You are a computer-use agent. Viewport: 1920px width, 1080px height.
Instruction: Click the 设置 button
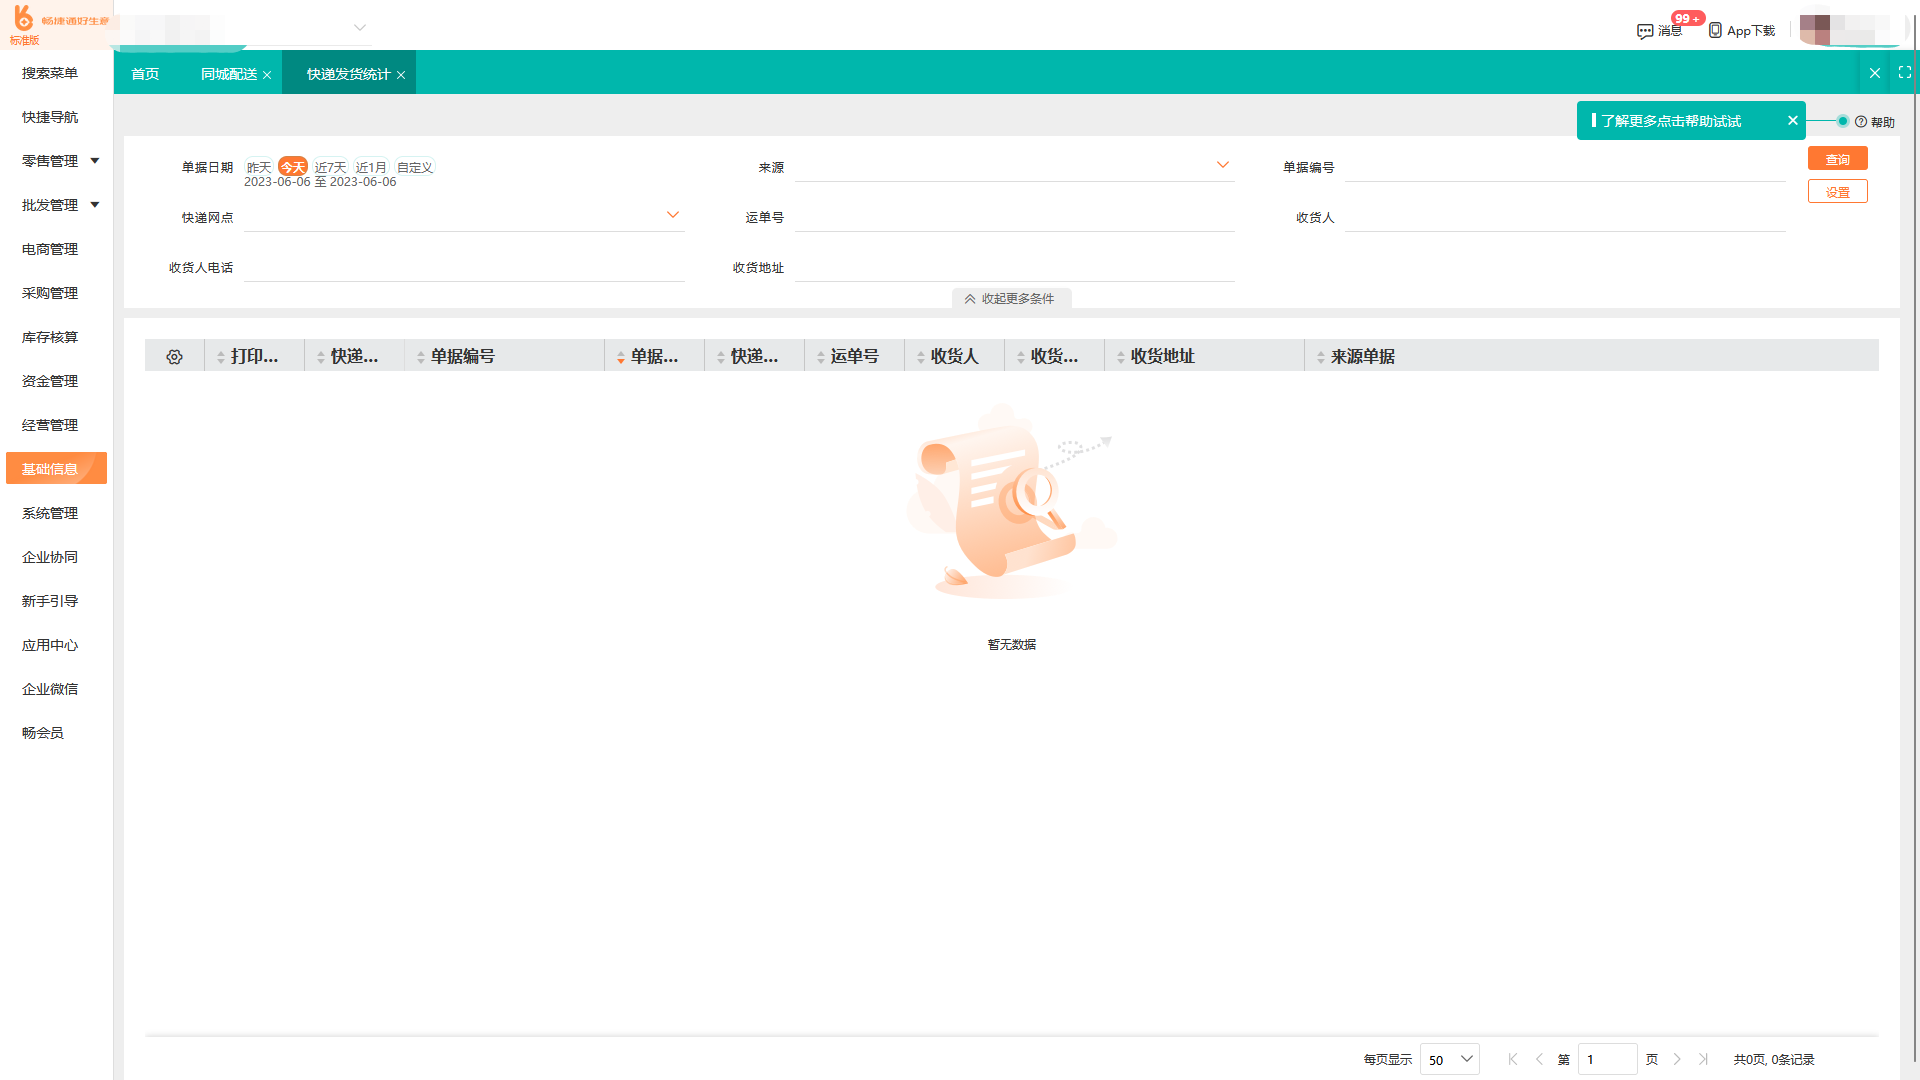pos(1837,191)
